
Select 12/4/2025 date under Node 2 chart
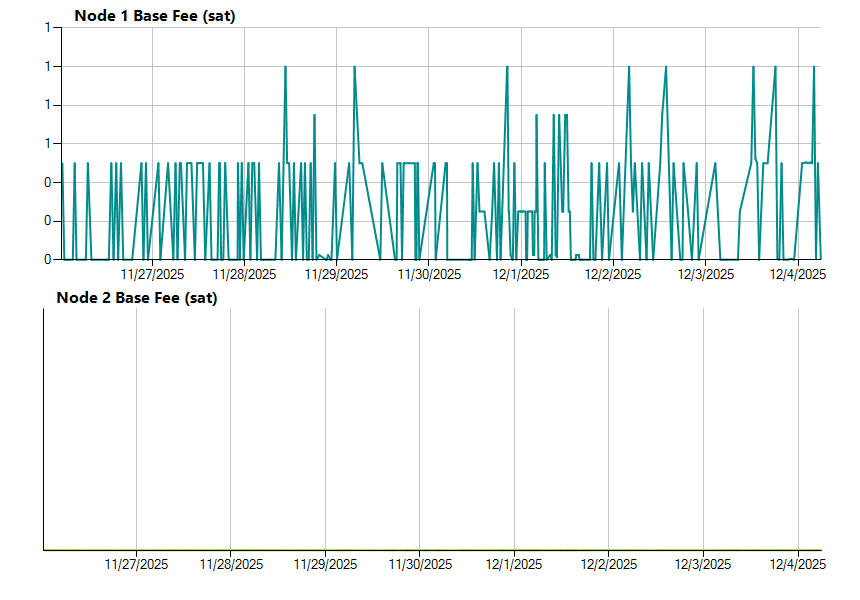(x=797, y=564)
